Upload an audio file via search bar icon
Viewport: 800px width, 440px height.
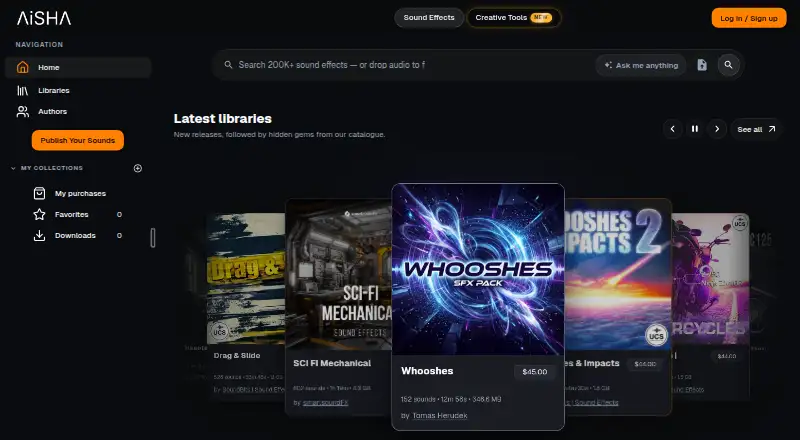(702, 65)
